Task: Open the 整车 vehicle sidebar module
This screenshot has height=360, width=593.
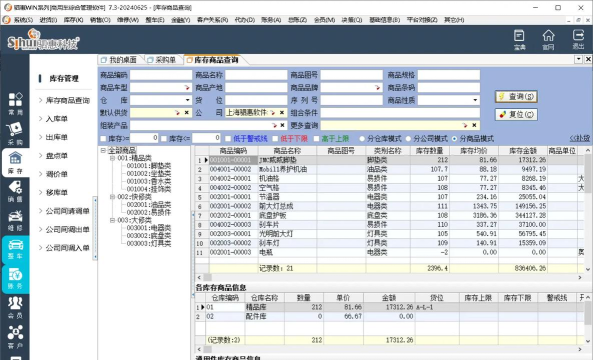Action: coord(15,250)
